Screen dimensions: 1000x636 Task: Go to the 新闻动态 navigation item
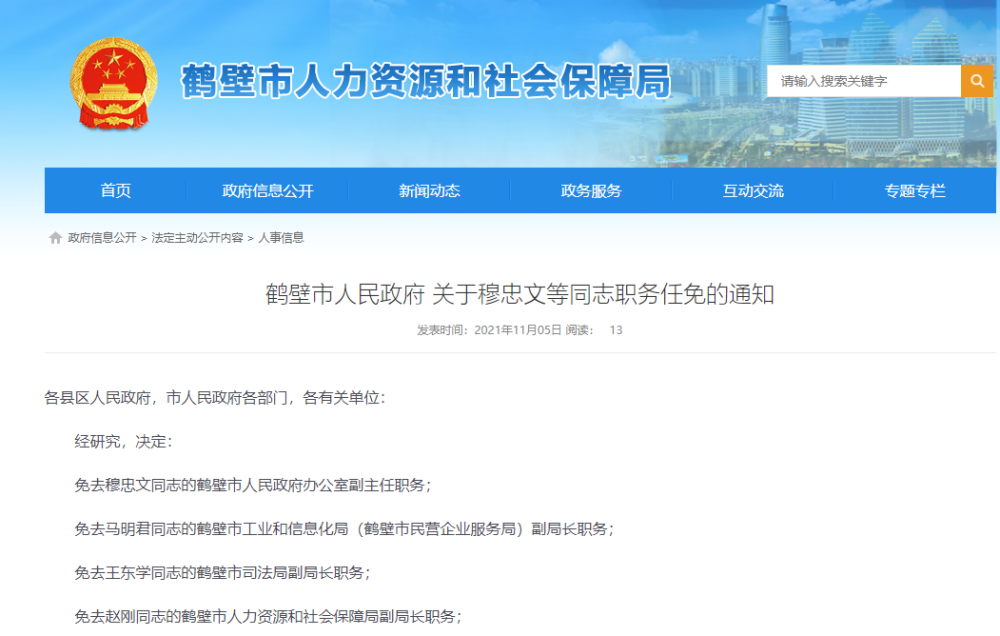pos(430,191)
